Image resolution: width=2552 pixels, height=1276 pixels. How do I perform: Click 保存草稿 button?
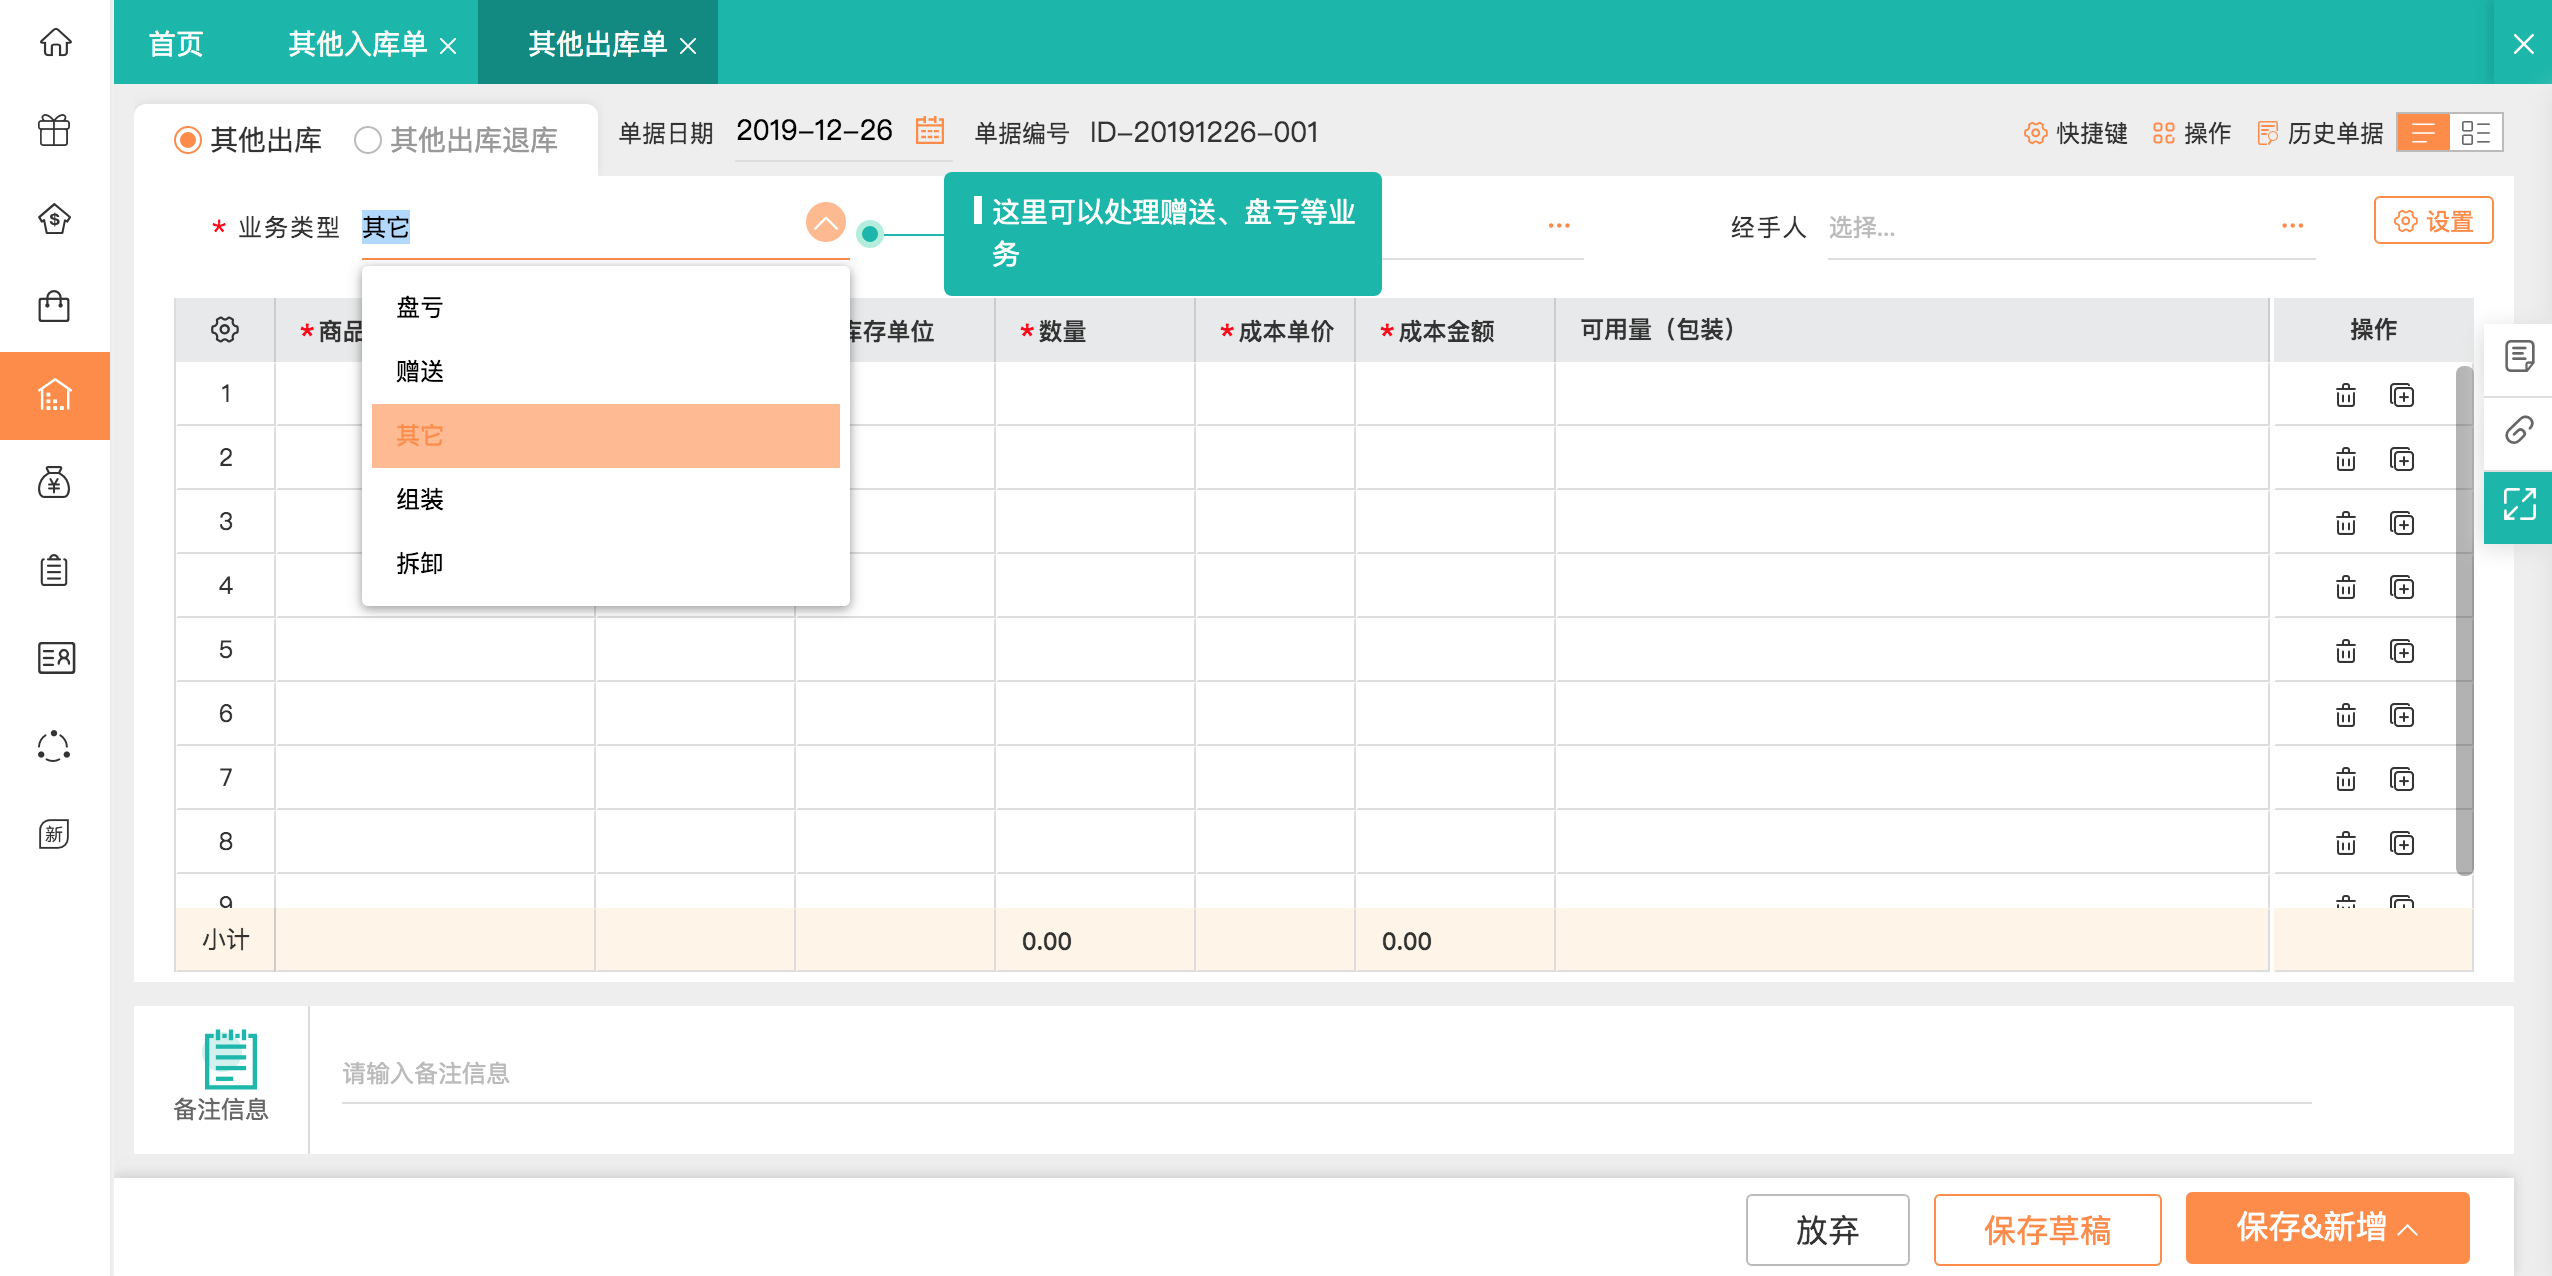tap(2046, 1226)
